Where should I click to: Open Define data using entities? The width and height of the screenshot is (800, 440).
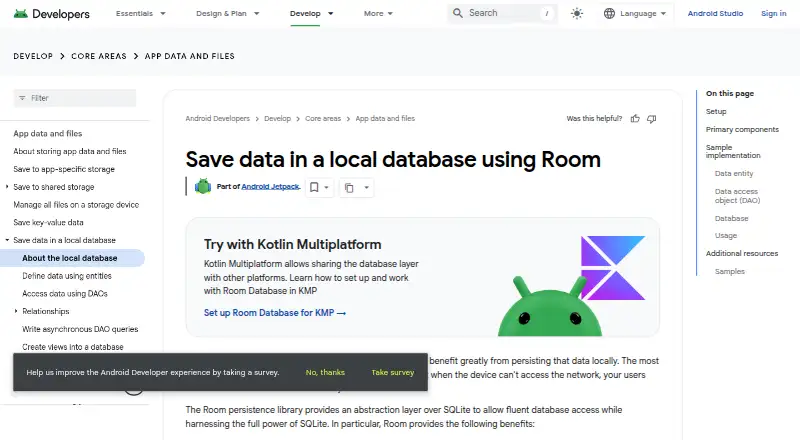(67, 276)
